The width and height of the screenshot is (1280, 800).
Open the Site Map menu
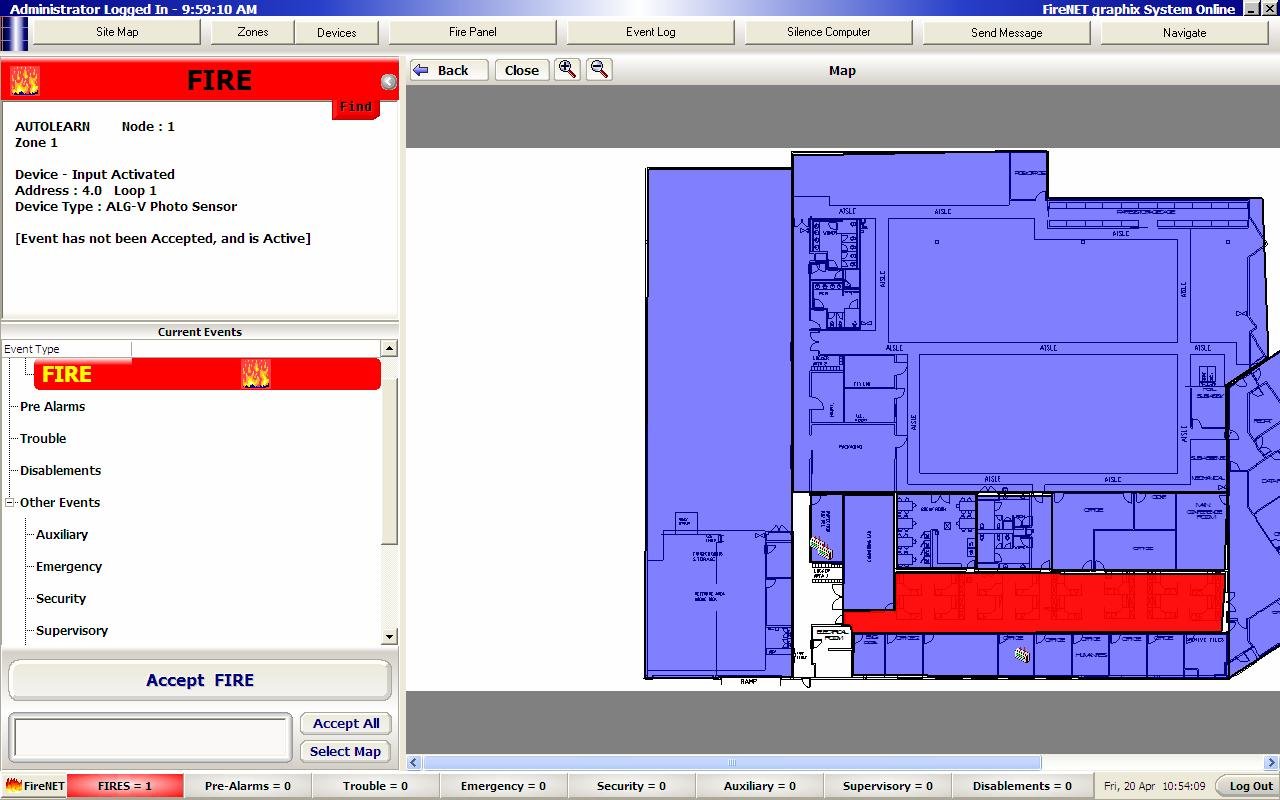(117, 32)
